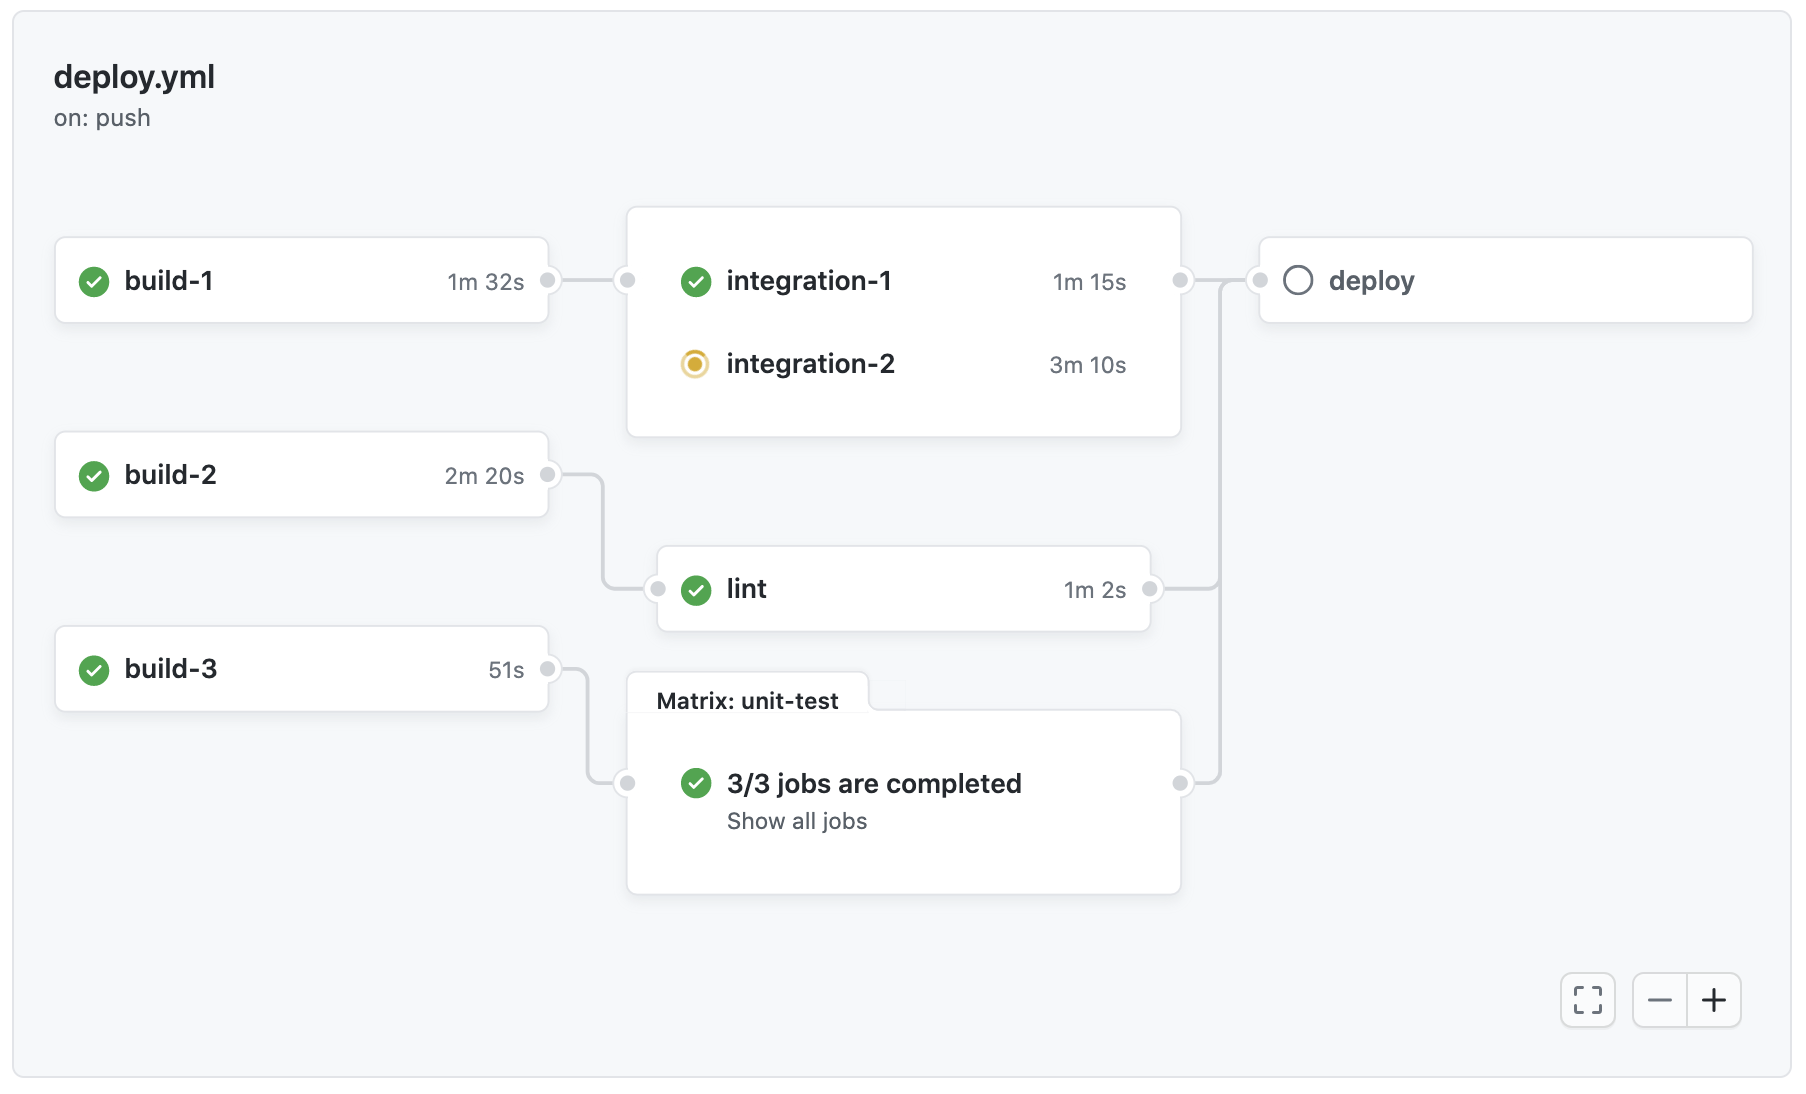This screenshot has height=1094, width=1806.
Task: Click the green checkmark on build-2
Action: 93,475
